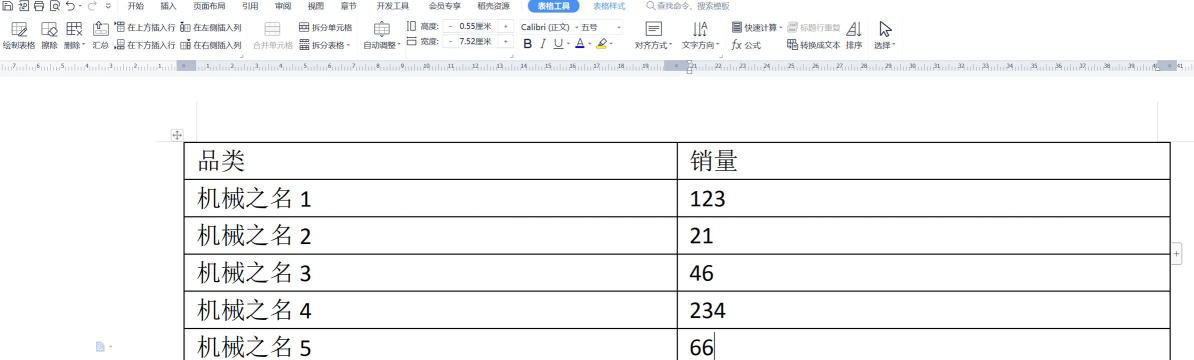Click the cell 机械之名 3
1194x360 pixels.
pos(430,272)
